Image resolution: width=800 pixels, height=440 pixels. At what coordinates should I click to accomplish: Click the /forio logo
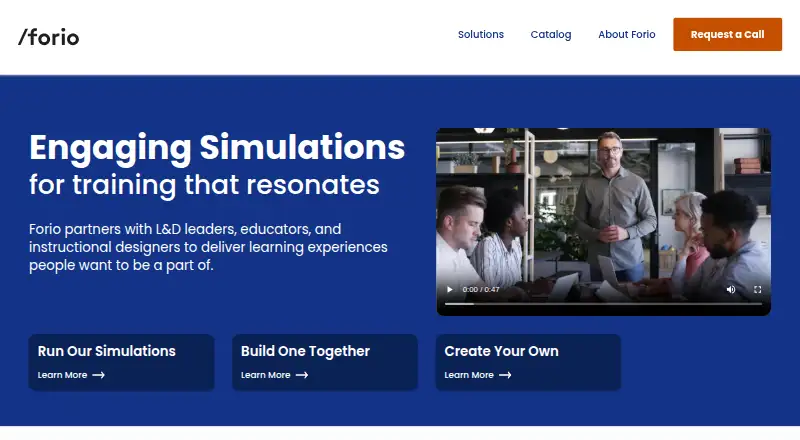[48, 37]
